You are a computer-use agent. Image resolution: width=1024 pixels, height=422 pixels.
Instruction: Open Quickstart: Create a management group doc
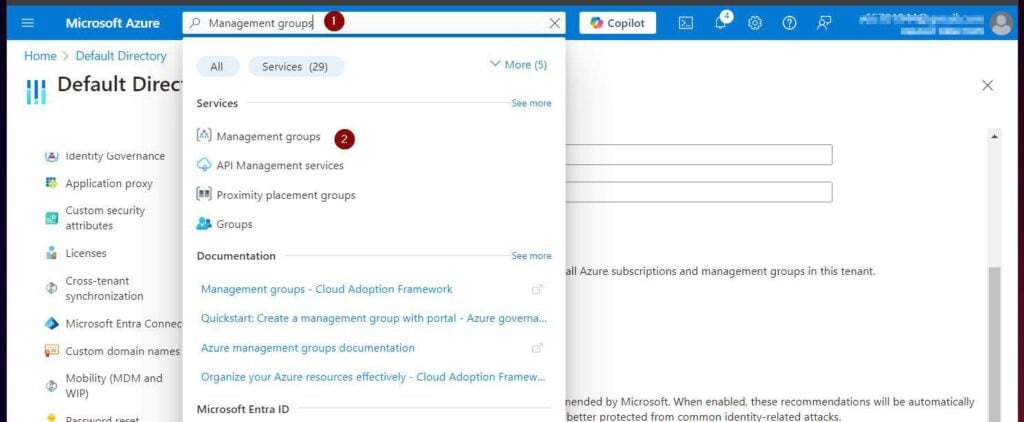click(374, 318)
